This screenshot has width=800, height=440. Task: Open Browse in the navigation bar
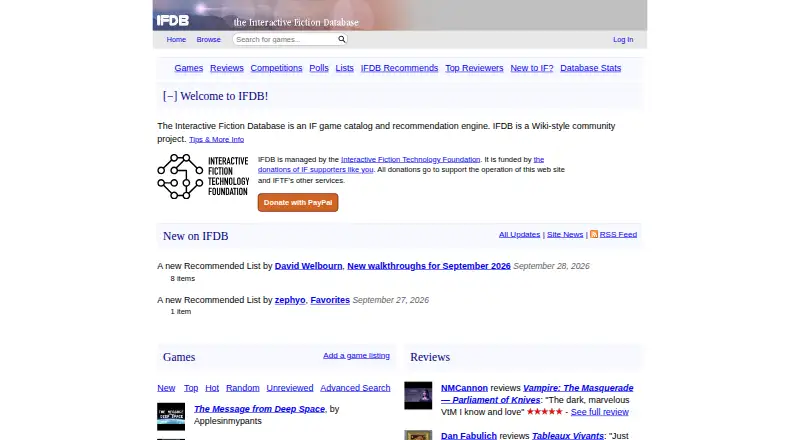click(209, 39)
